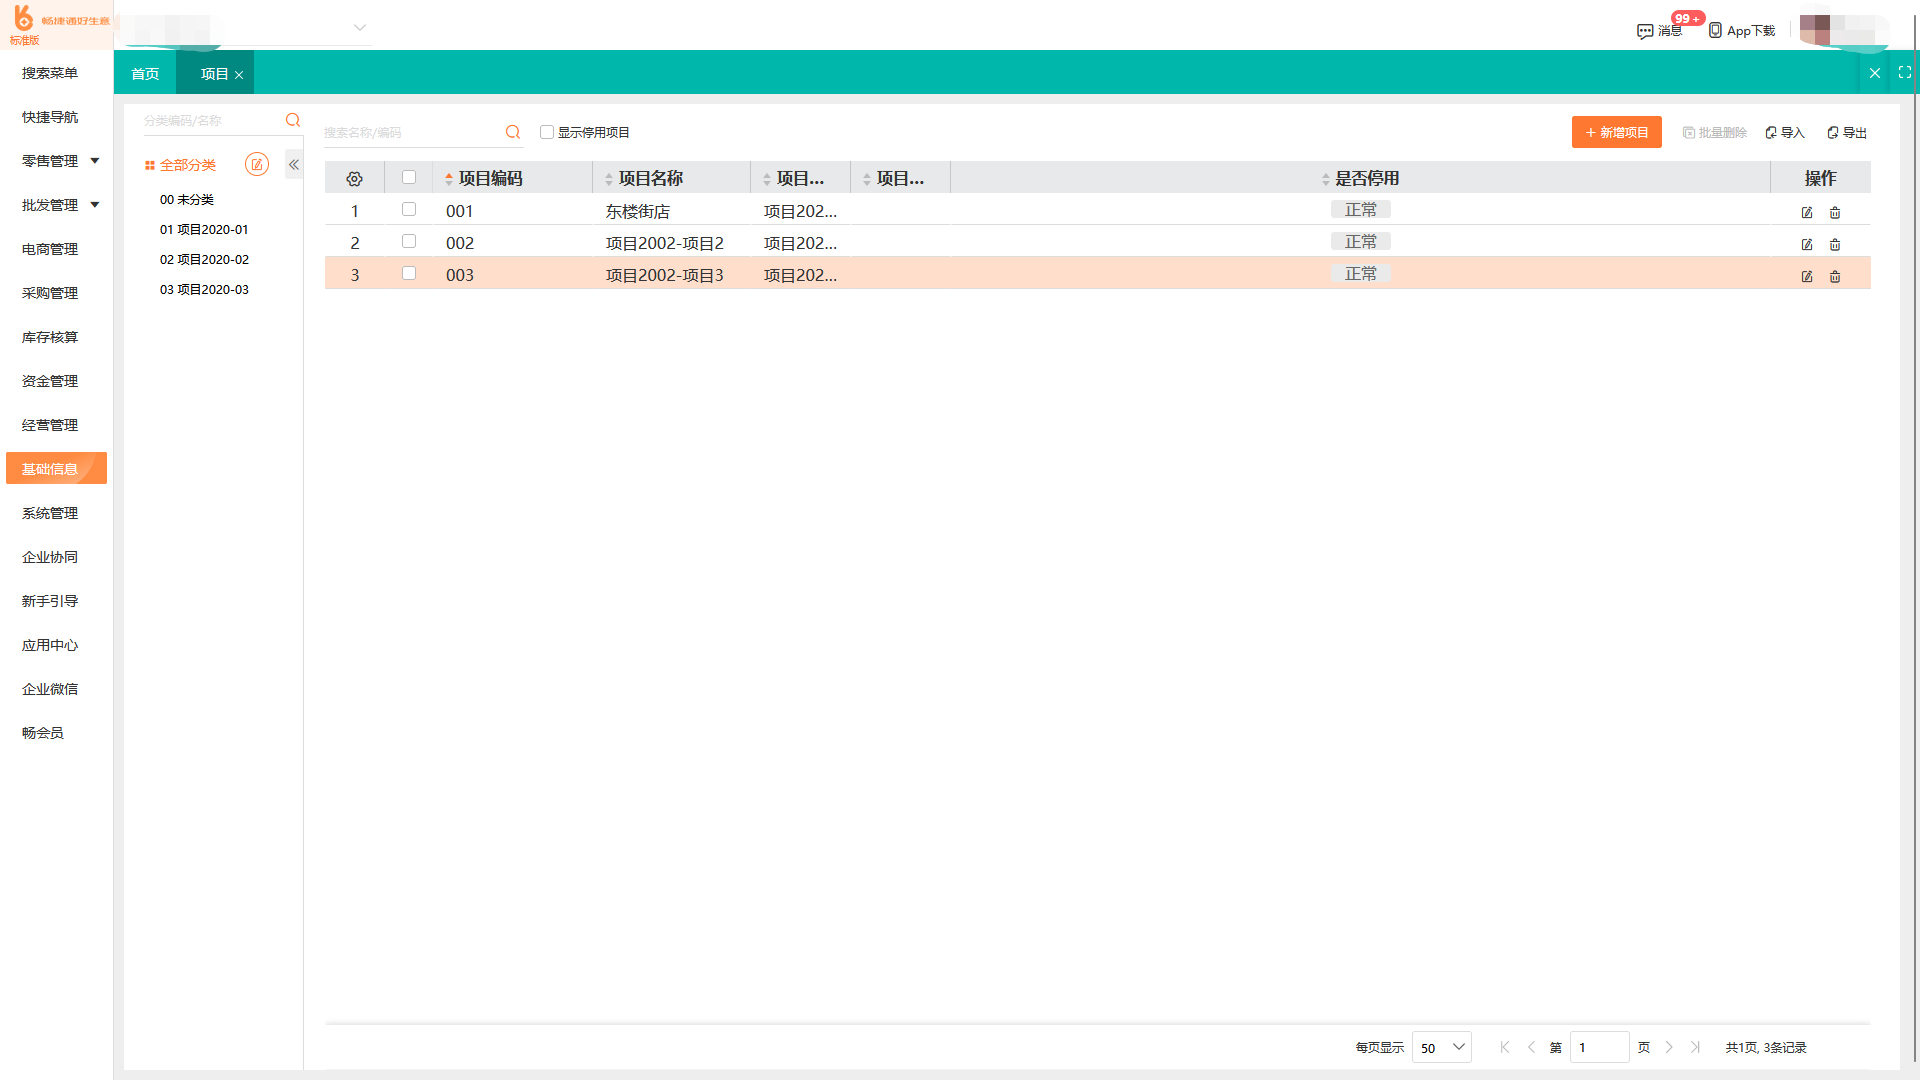Toggle 显示停用项目 checkbox on
1920x1080 pixels.
[x=546, y=132]
